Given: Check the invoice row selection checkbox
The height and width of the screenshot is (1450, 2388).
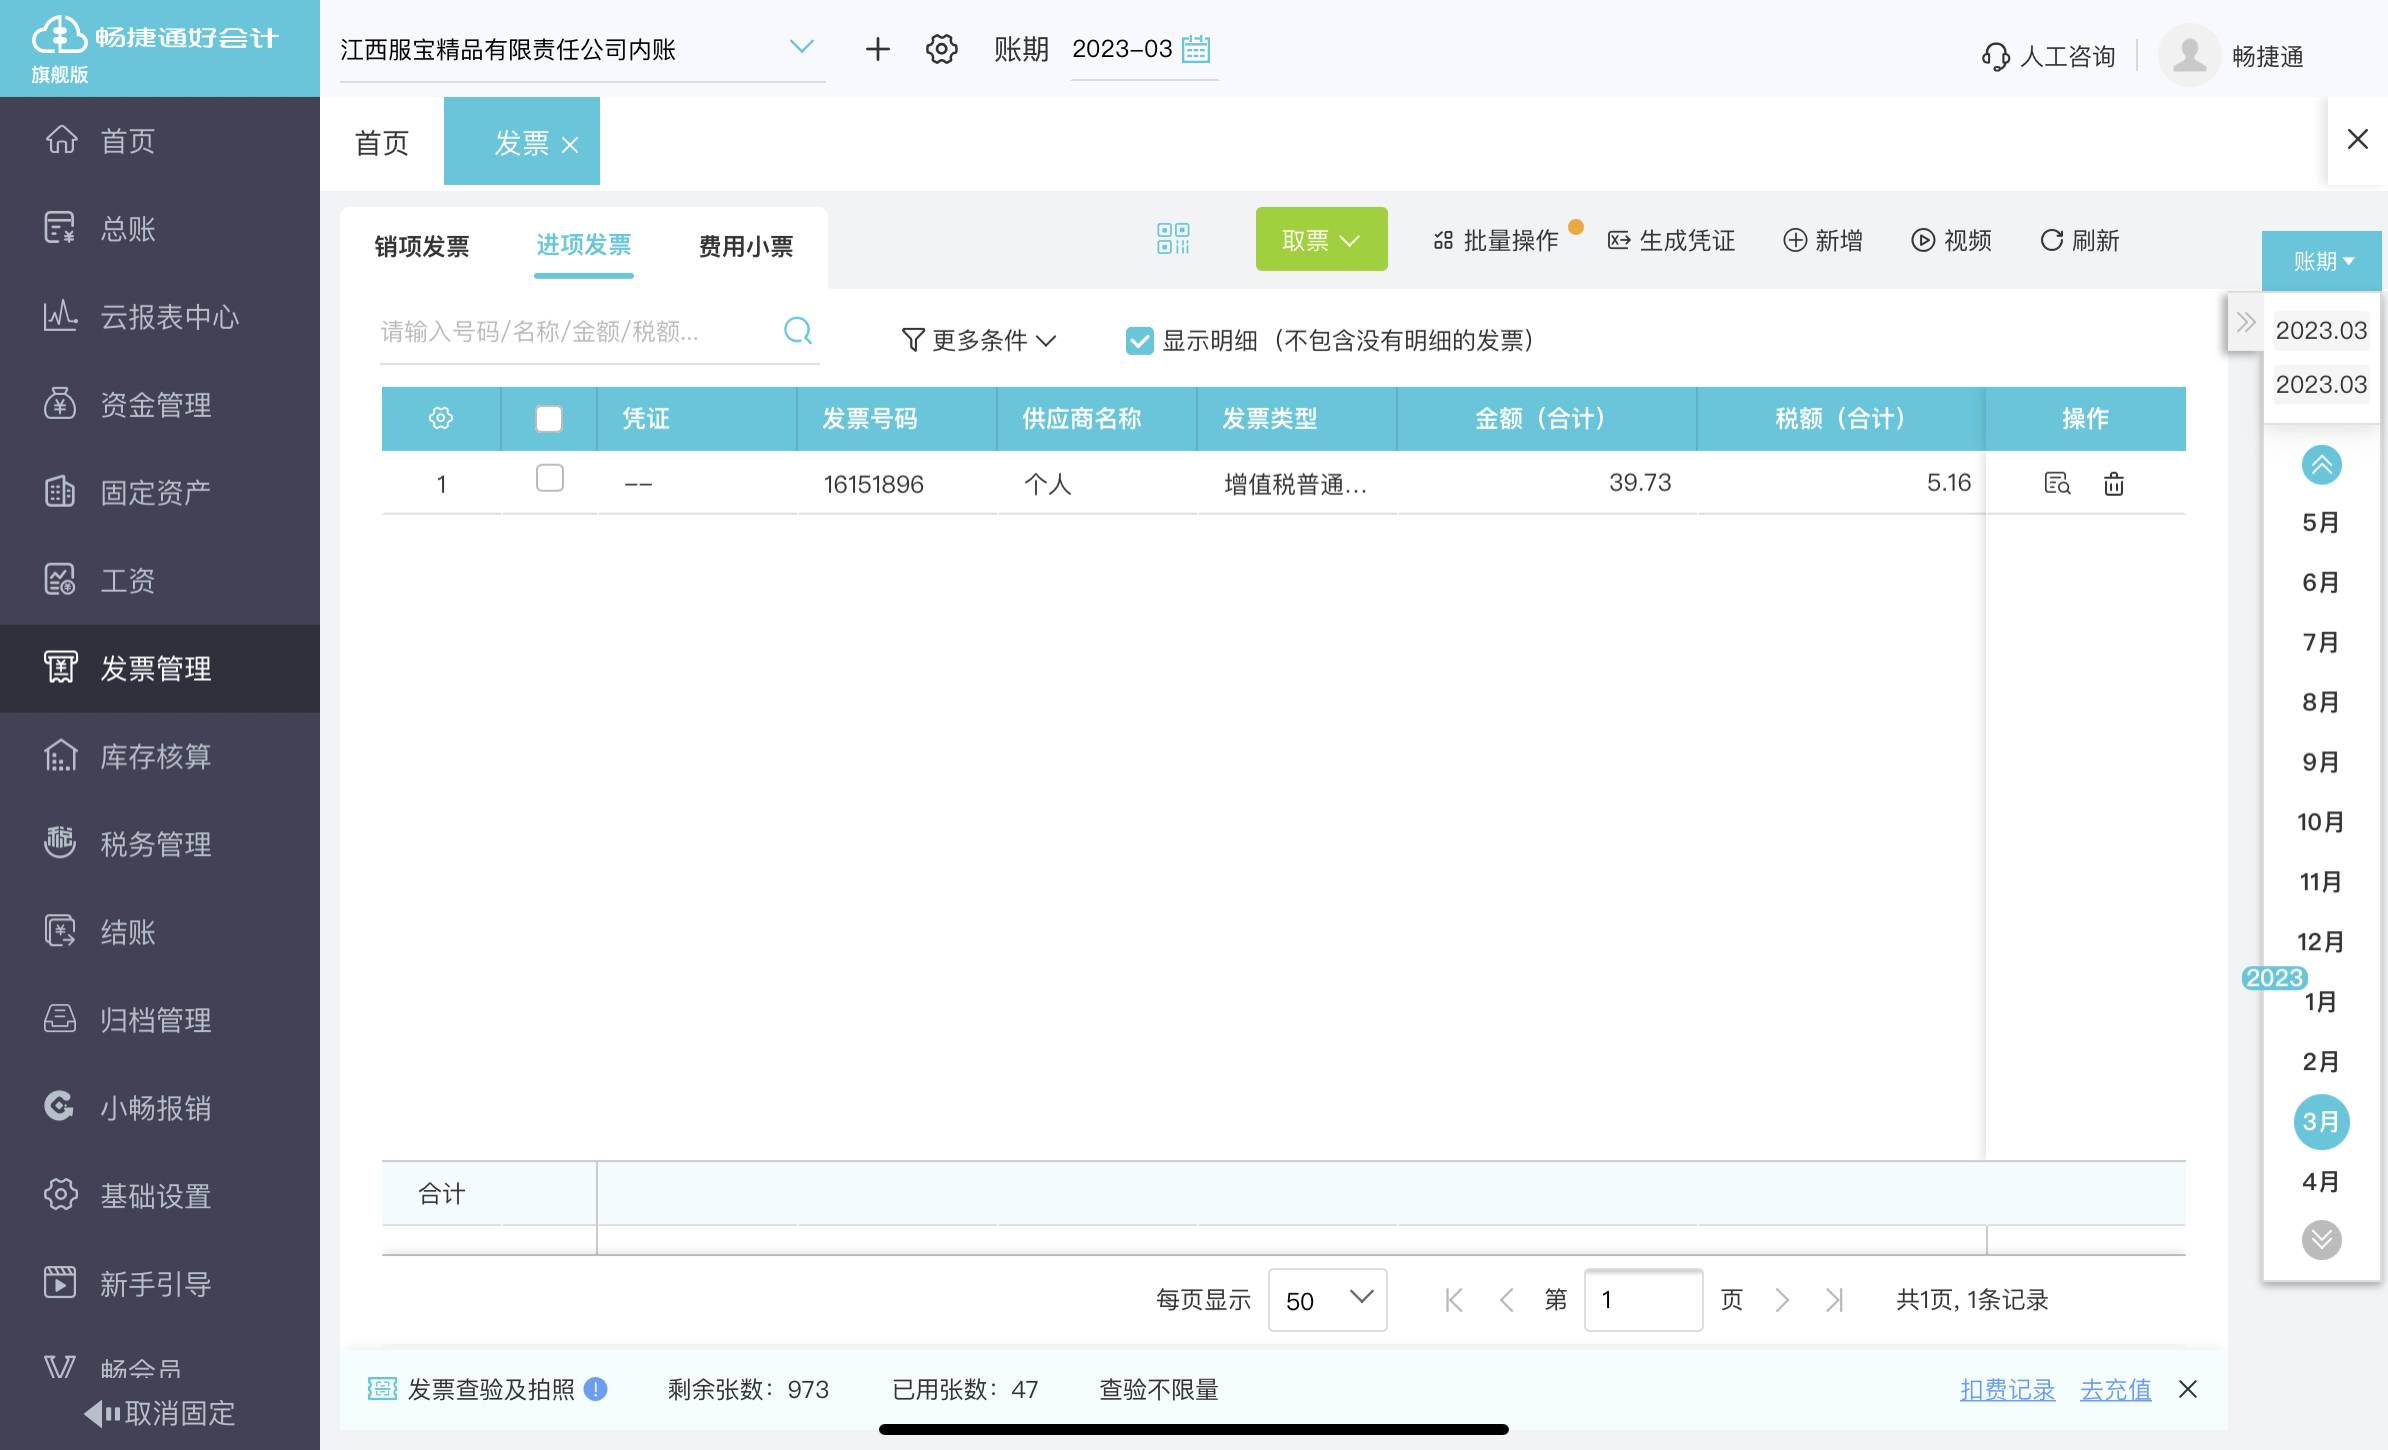Looking at the screenshot, I should pyautogui.click(x=549, y=479).
